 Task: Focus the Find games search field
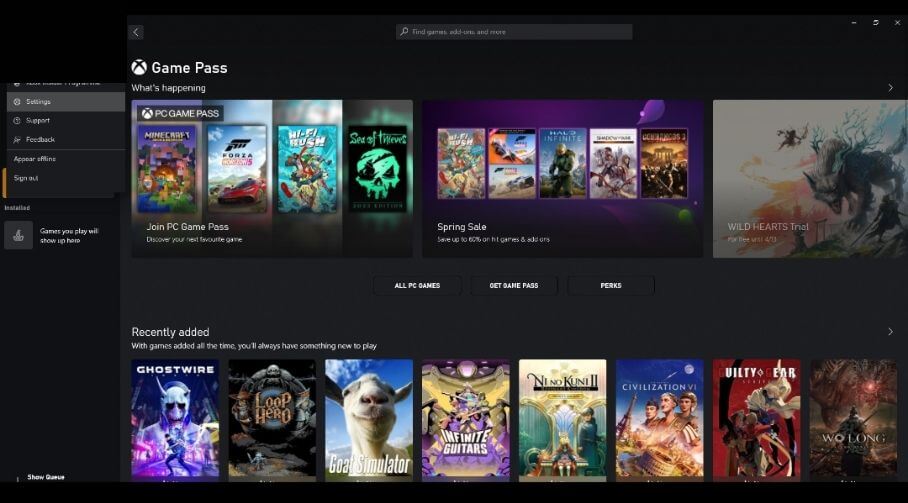pos(514,32)
